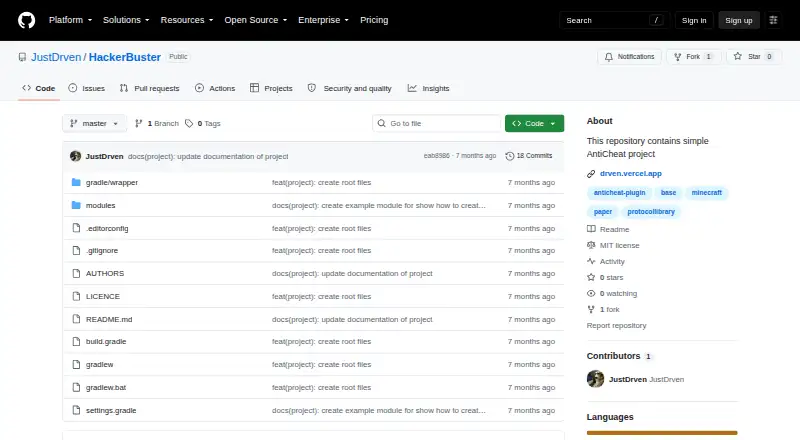Viewport: 800px width, 440px height.
Task: Click the JustDrven commit author avatar
Action: [76, 156]
